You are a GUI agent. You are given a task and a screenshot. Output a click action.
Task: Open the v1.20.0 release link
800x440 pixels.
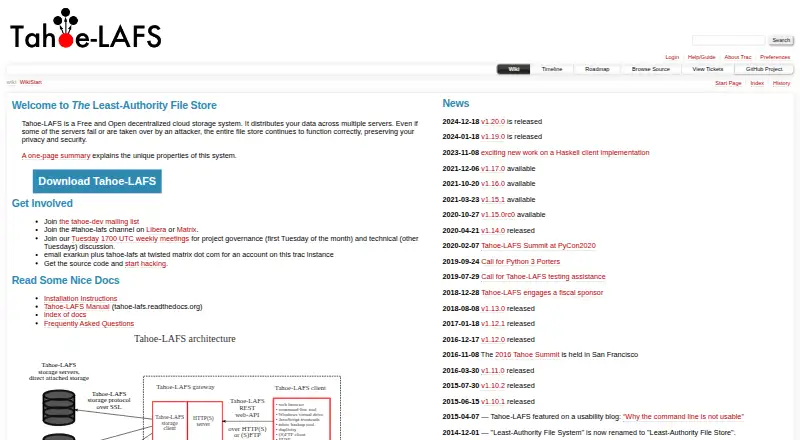(x=493, y=121)
